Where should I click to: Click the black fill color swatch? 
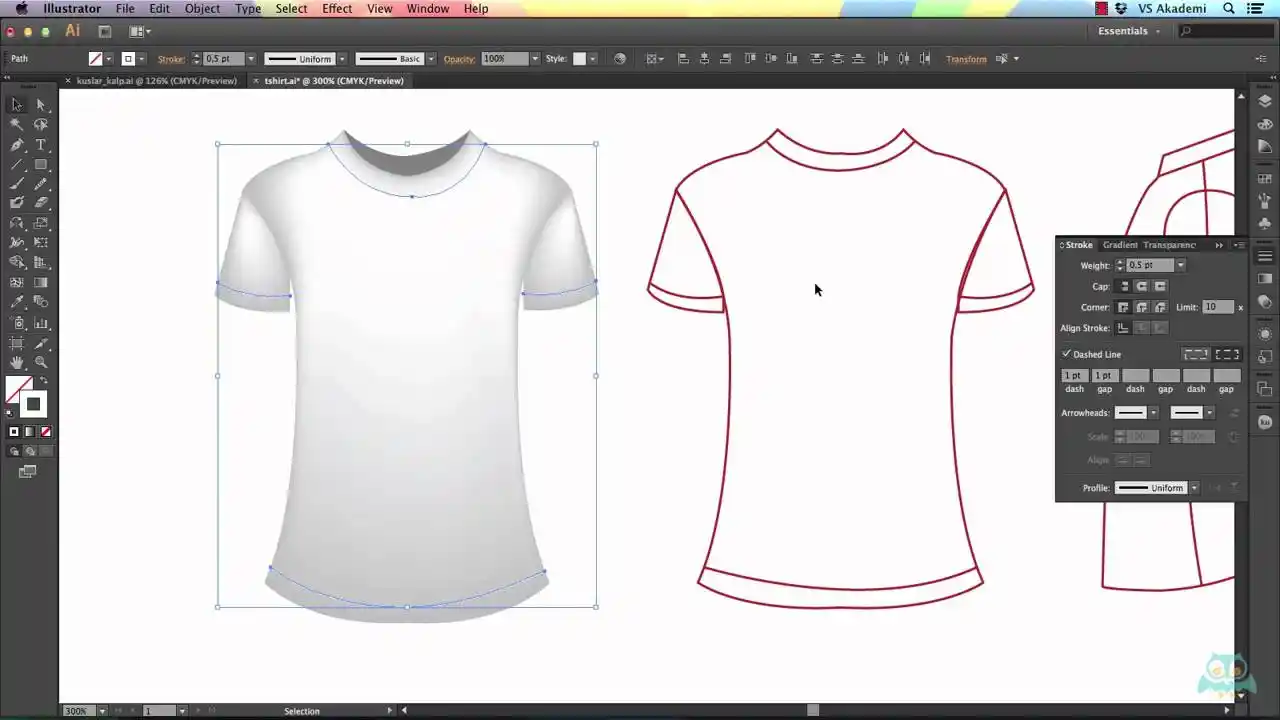pyautogui.click(x=14, y=431)
